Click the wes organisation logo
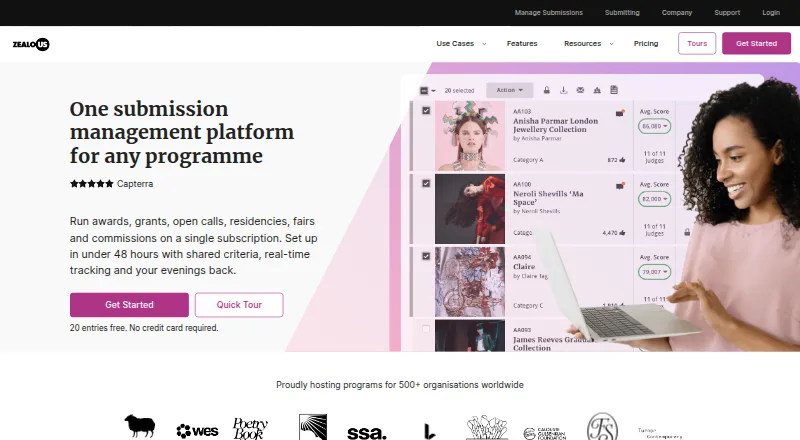The image size is (800, 440). click(197, 431)
